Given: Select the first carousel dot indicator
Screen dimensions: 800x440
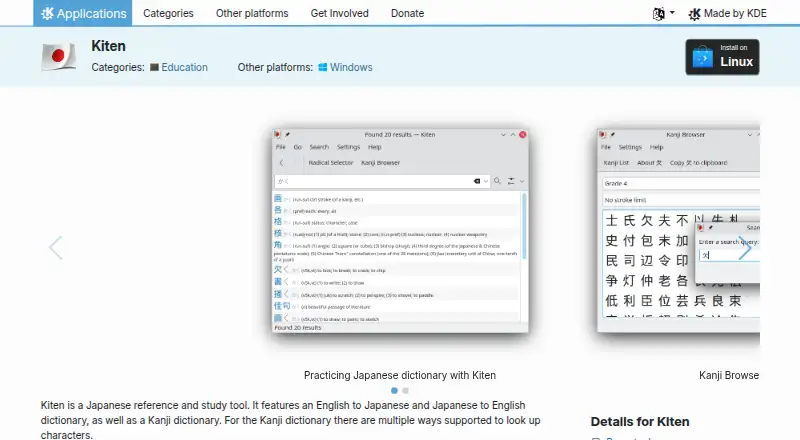Looking at the screenshot, I should coord(394,390).
